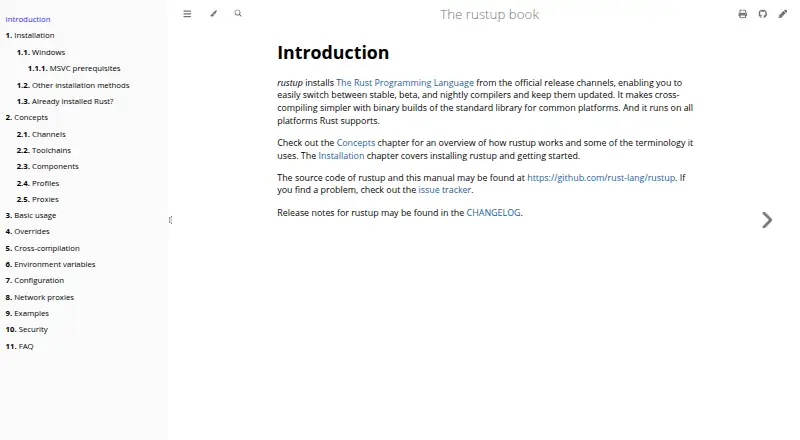
Task: Open 4. Overrides chapter
Action: (28, 232)
